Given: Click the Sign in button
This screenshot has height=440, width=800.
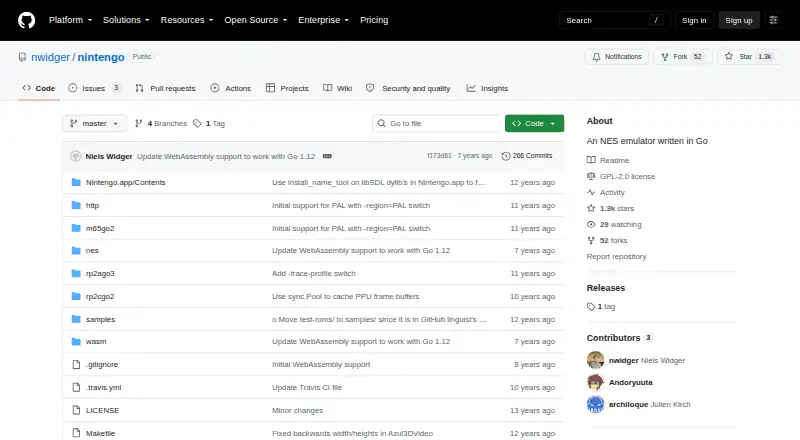Looking at the screenshot, I should pyautogui.click(x=694, y=20).
